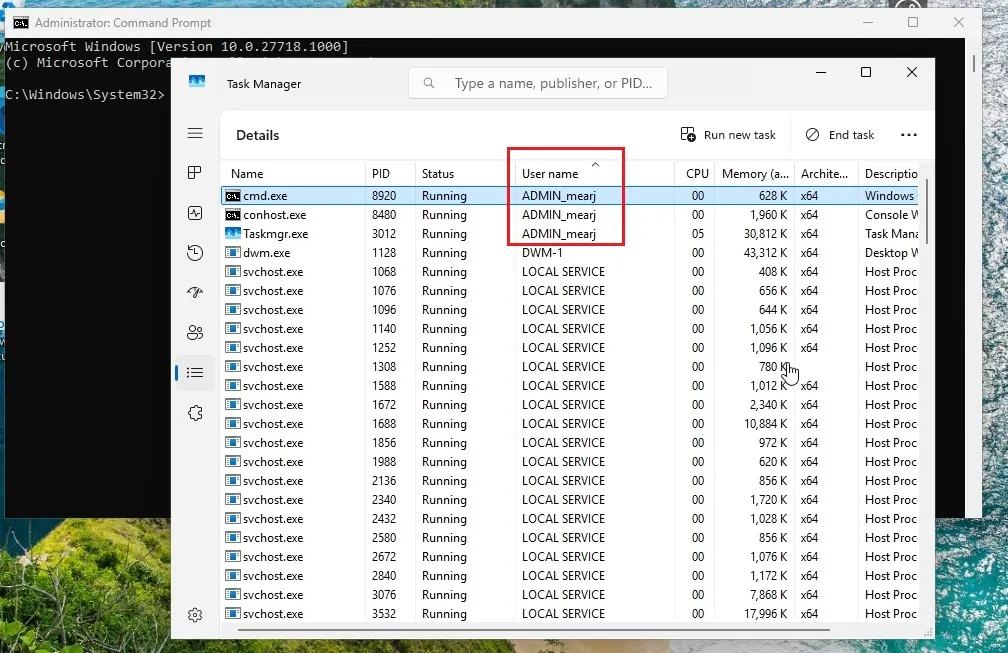1008x653 pixels.
Task: Click the End task button
Action: pyautogui.click(x=840, y=135)
